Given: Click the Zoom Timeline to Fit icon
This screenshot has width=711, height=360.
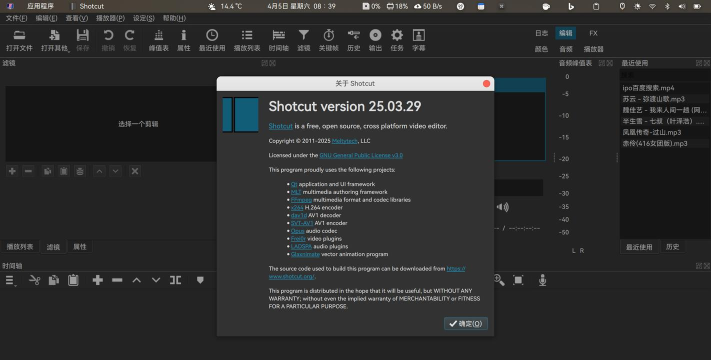Looking at the screenshot, I should (x=518, y=280).
